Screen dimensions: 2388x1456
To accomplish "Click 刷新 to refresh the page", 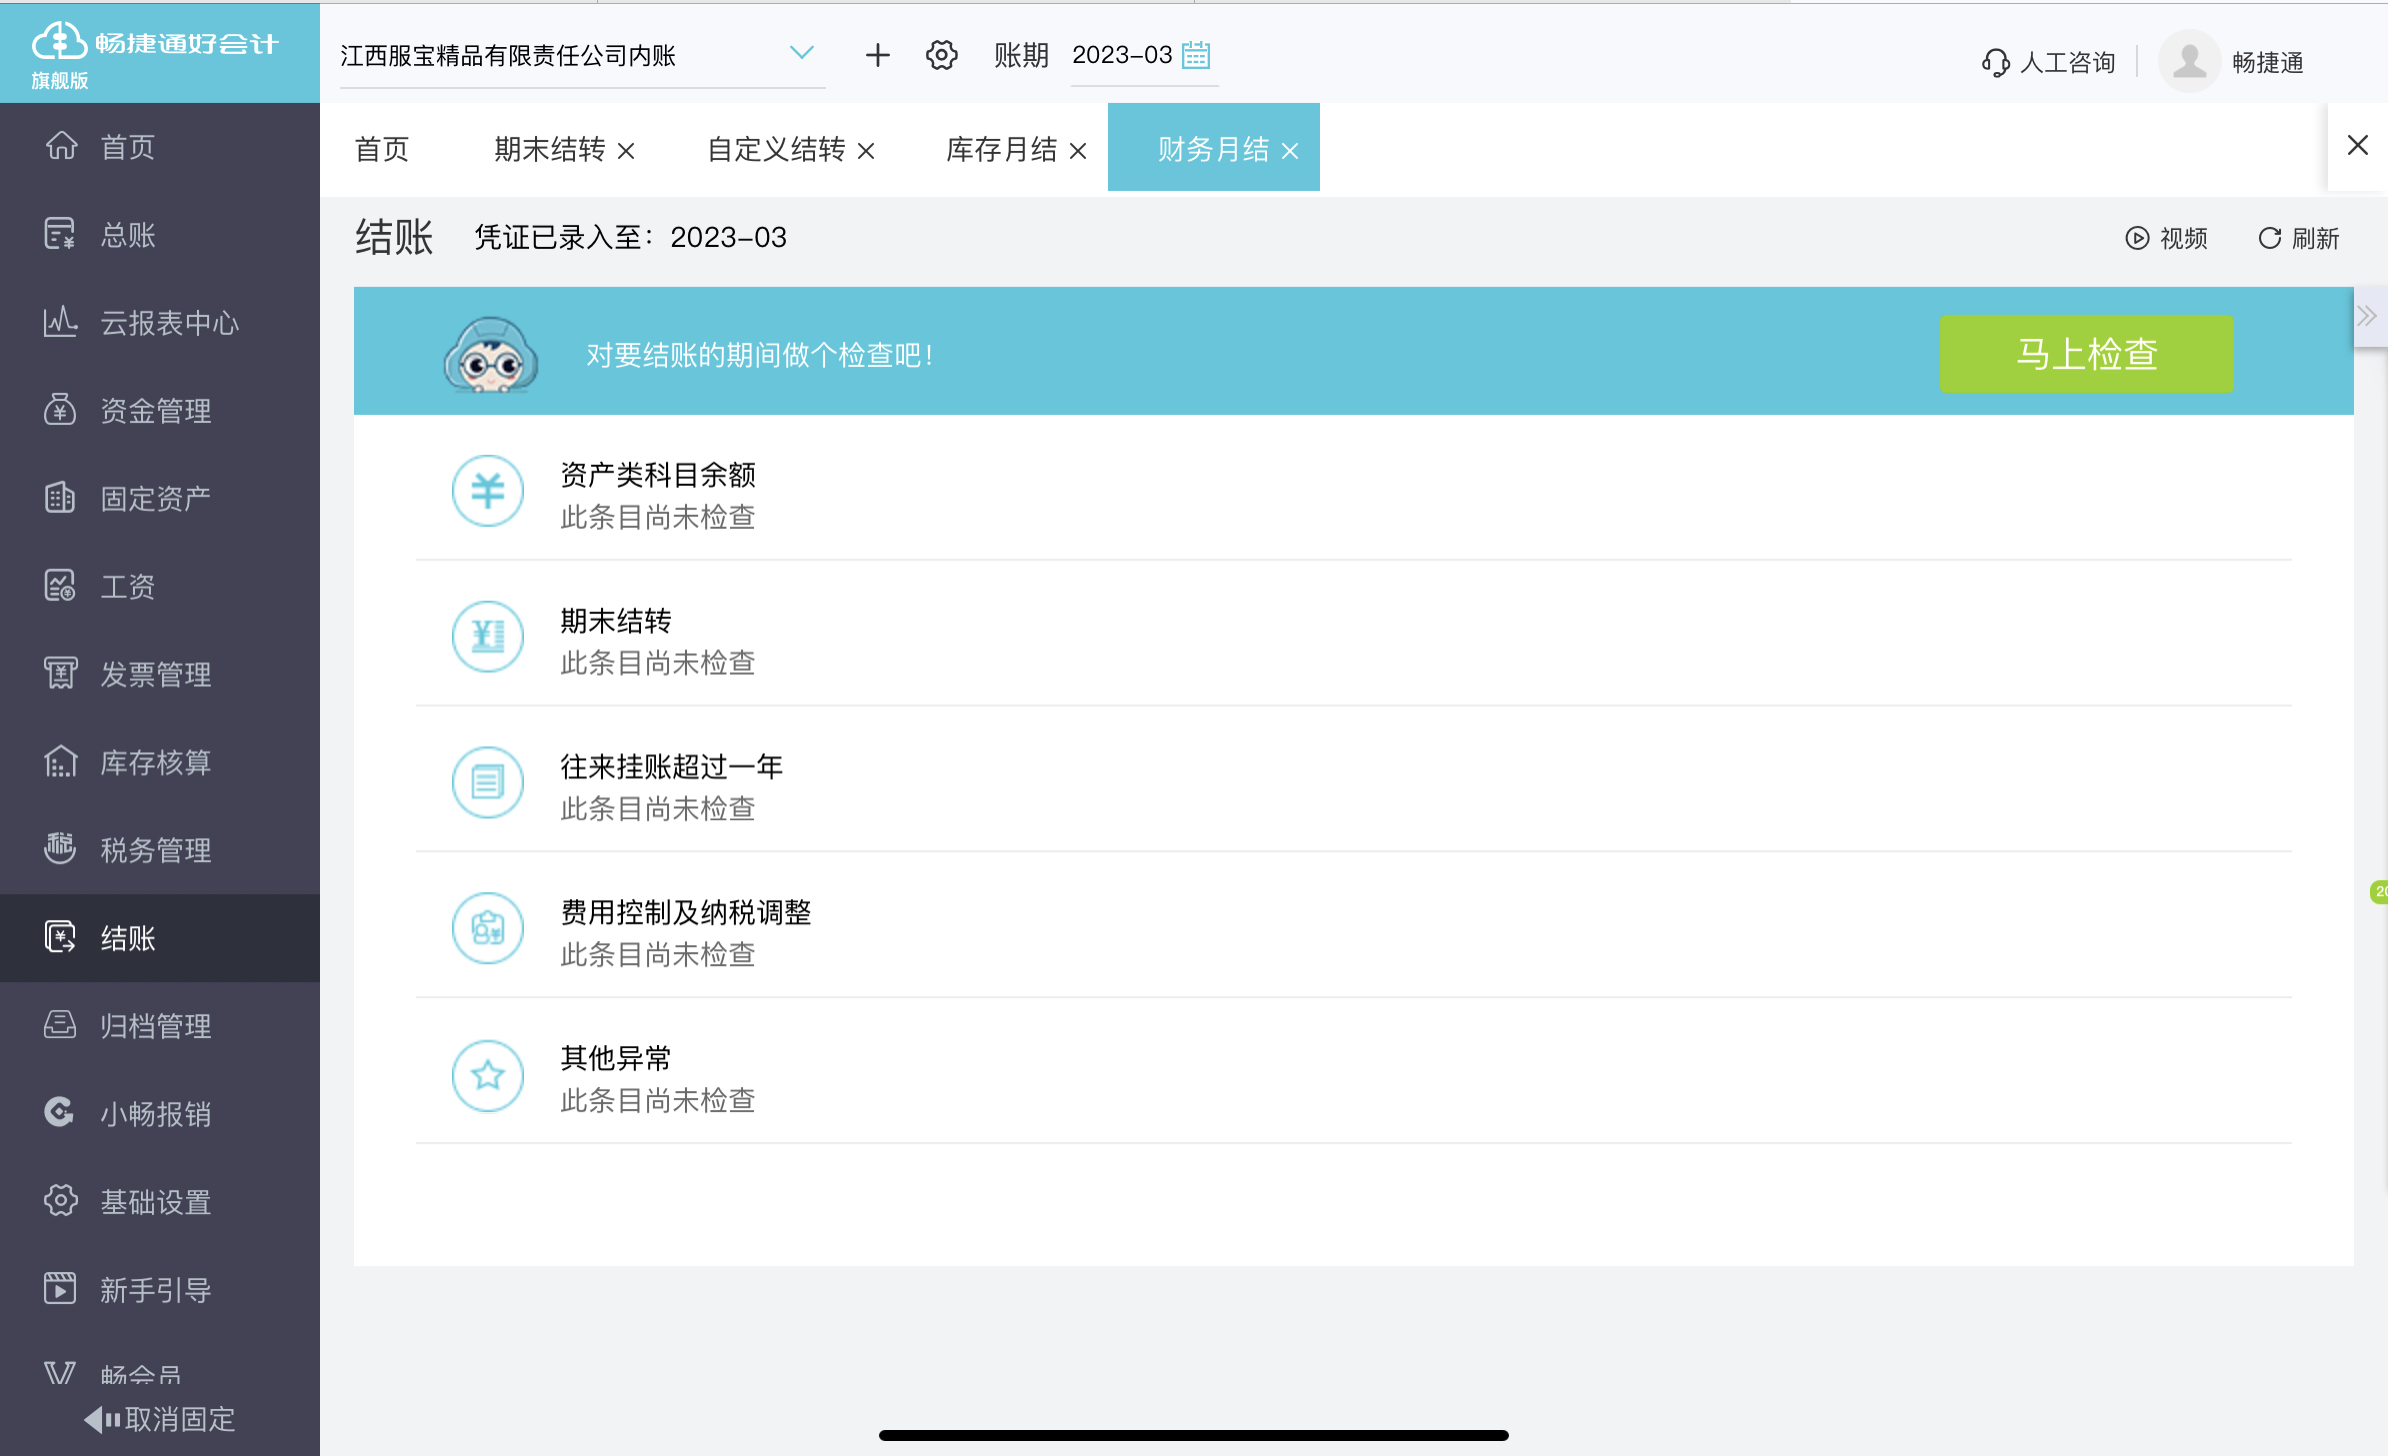I will click(x=2301, y=237).
